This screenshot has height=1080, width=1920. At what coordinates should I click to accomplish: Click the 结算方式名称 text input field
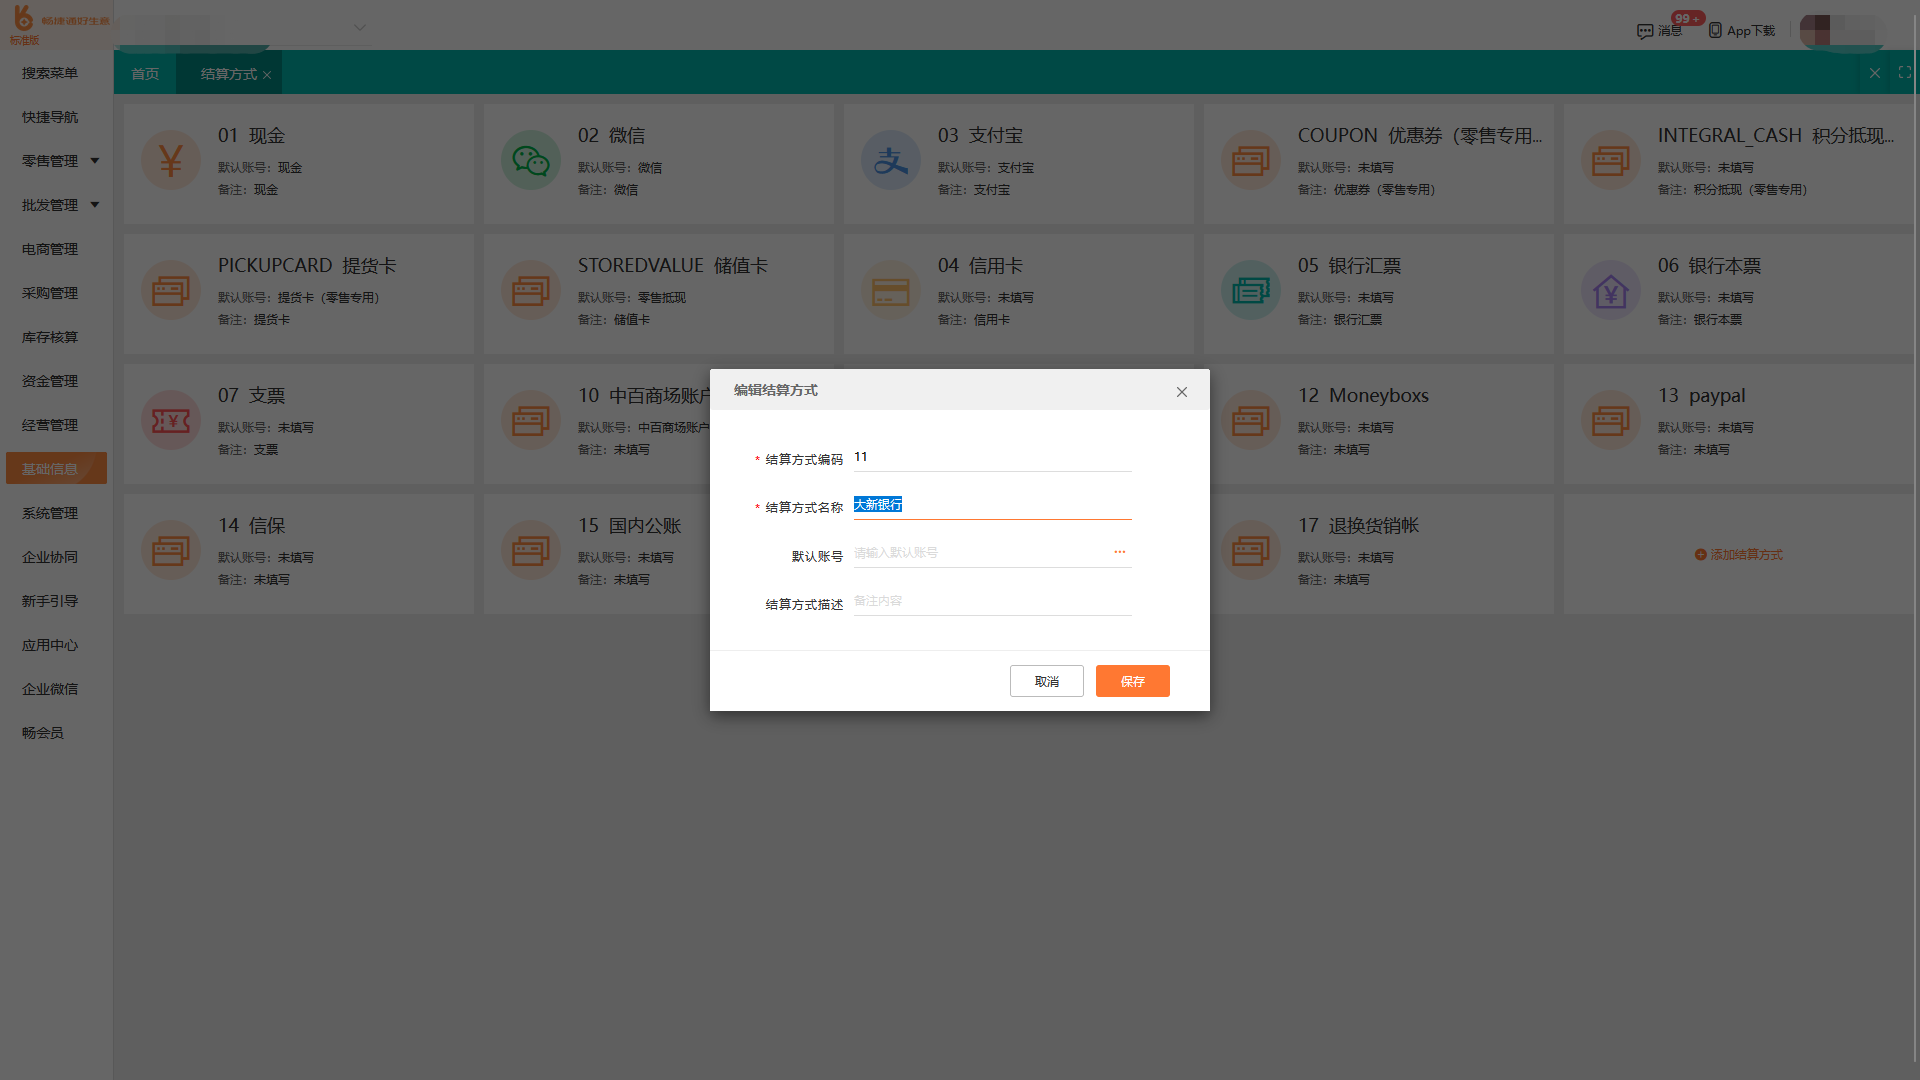[990, 505]
